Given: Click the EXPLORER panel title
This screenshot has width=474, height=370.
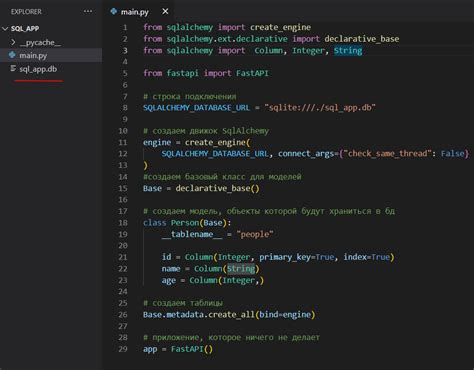Looking at the screenshot, I should coord(26,12).
